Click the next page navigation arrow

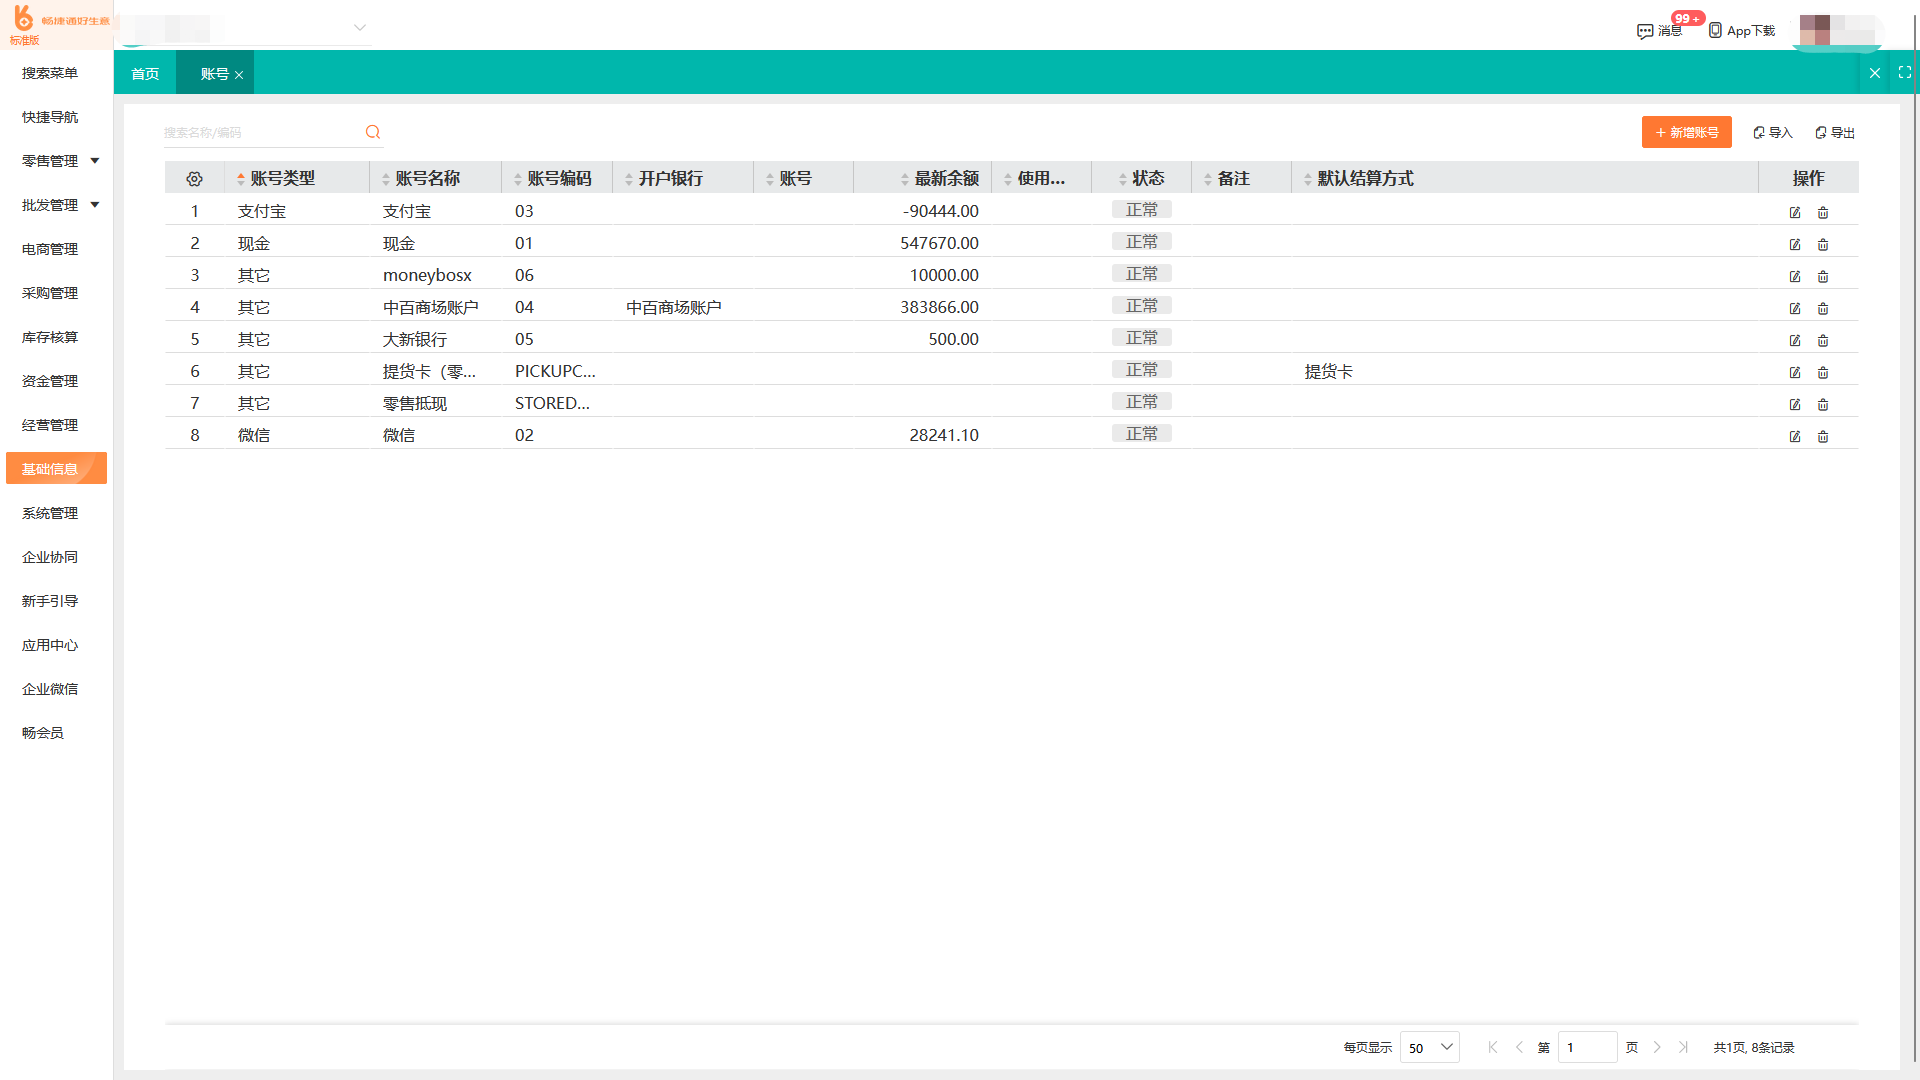point(1656,1047)
